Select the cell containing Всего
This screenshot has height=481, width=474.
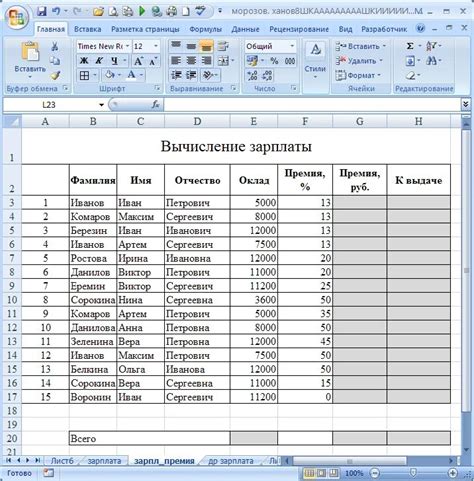coord(150,438)
